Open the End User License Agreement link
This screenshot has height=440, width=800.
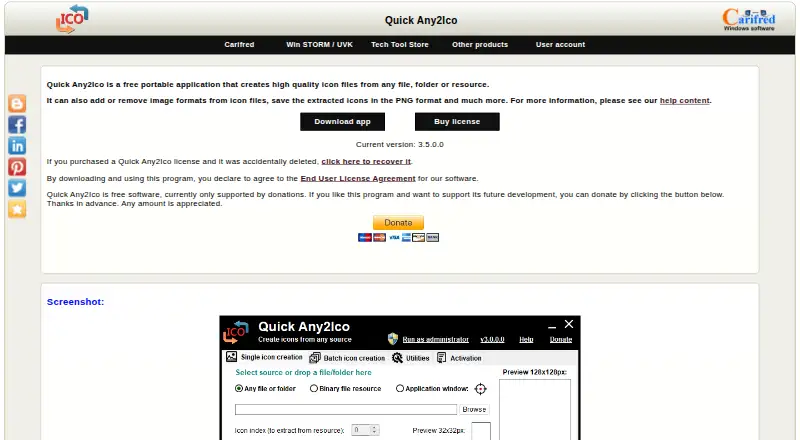pos(358,178)
